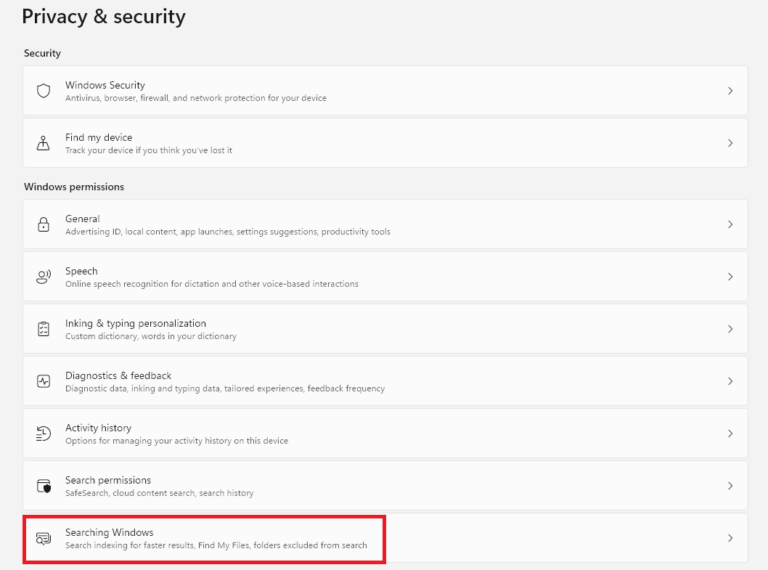Click the Privacy & security page heading
This screenshot has width=768, height=570.
click(x=104, y=17)
